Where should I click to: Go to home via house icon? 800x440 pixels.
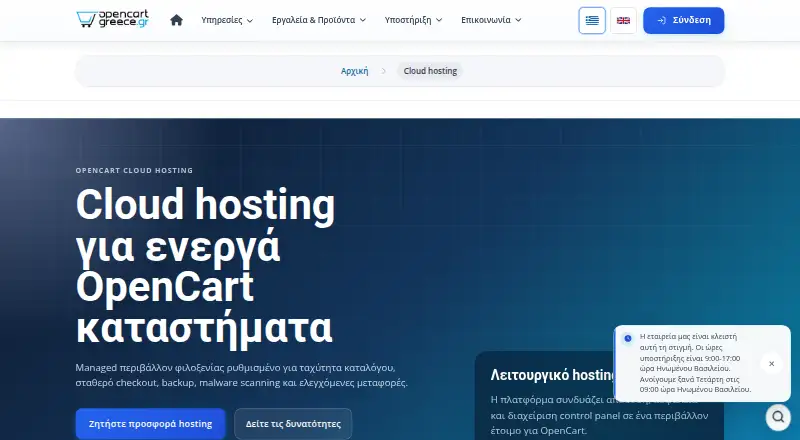pos(177,20)
